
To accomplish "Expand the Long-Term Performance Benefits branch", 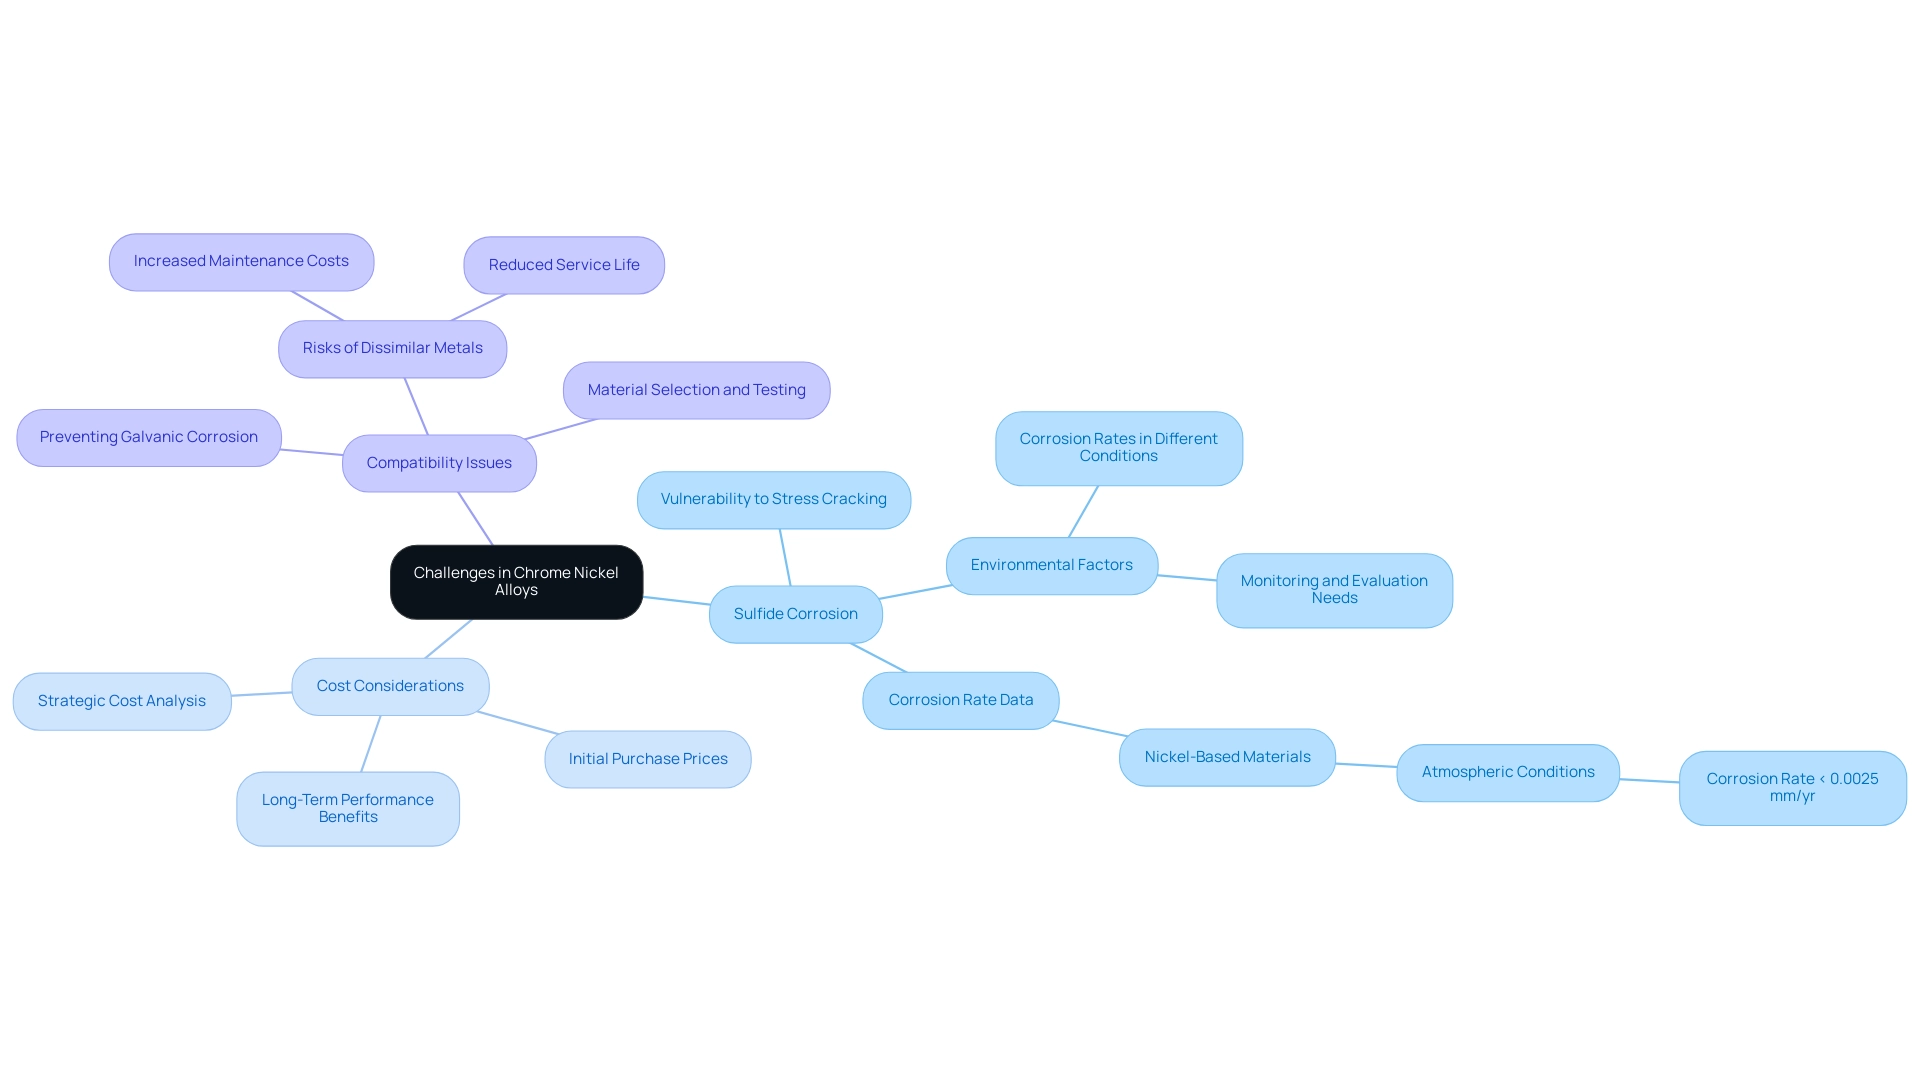I will (348, 807).
